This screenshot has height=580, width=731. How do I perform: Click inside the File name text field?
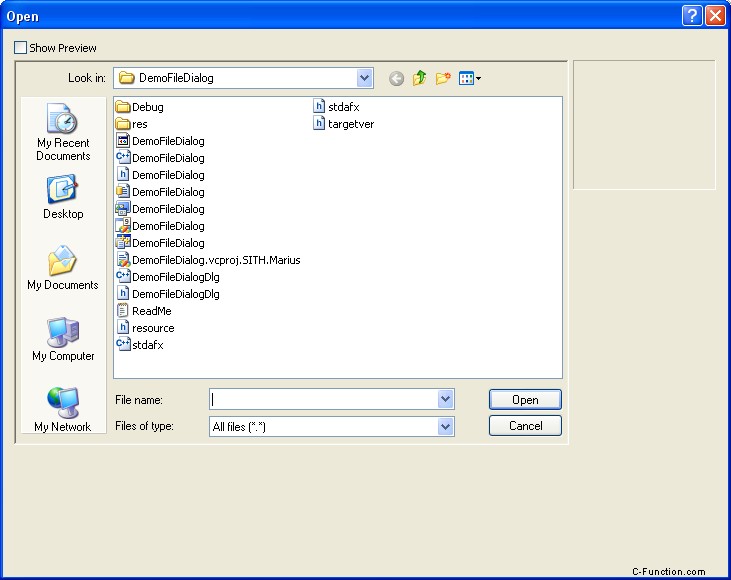[x=323, y=399]
